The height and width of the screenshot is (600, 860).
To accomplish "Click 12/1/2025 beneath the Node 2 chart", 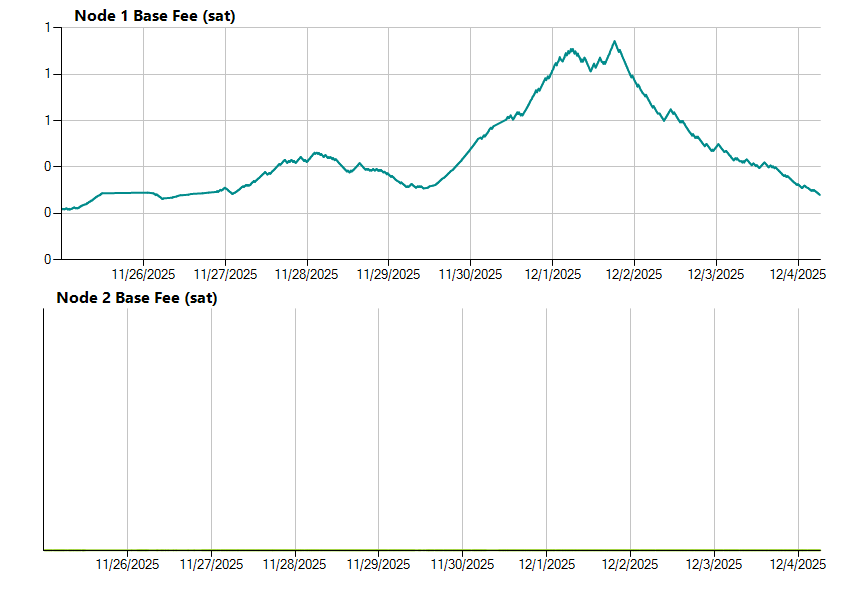I will [x=546, y=564].
